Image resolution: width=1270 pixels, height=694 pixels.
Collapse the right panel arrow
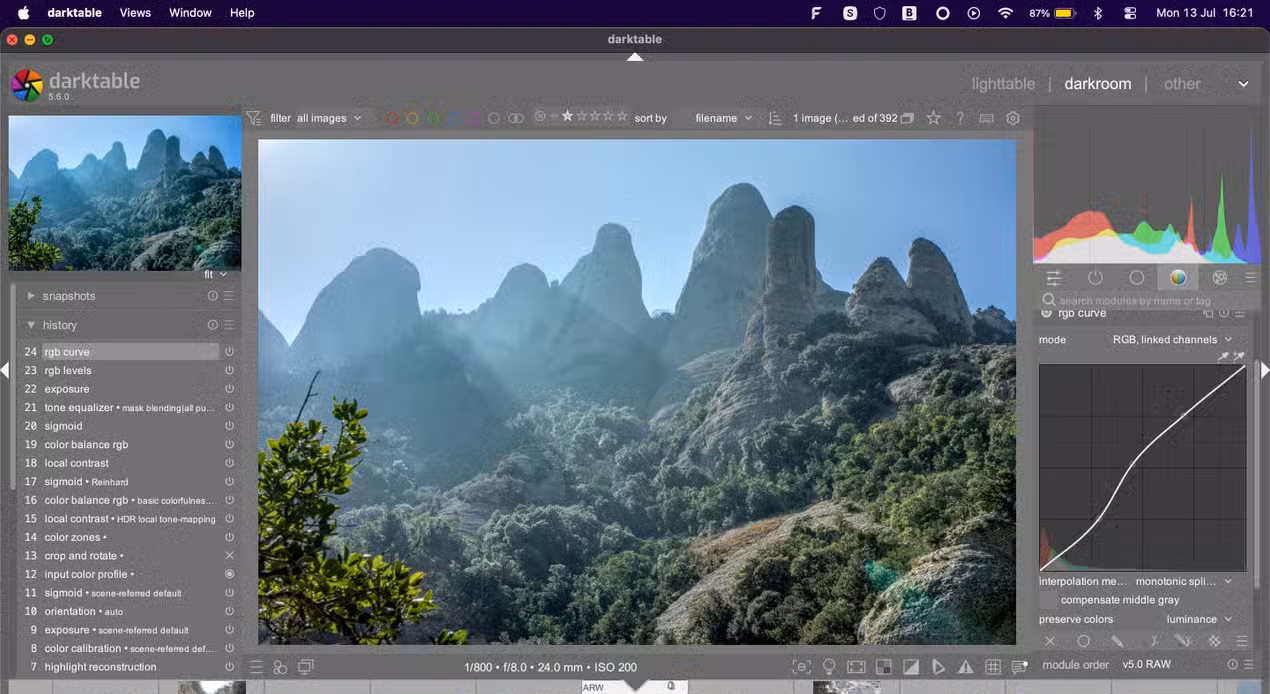1265,370
